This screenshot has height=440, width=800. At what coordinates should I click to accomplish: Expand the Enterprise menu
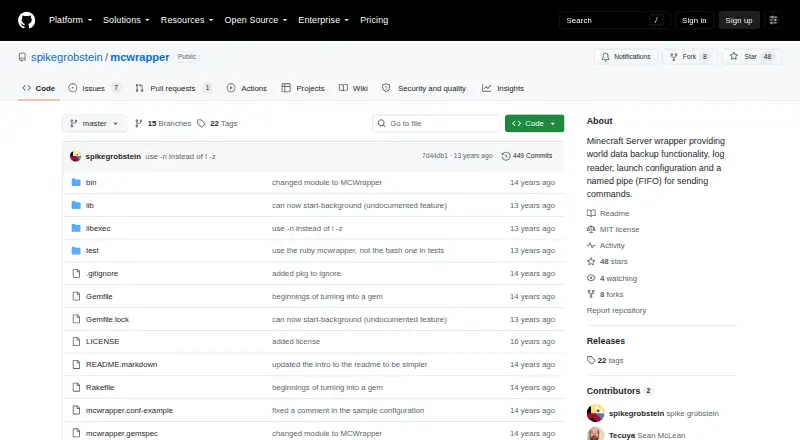323,20
